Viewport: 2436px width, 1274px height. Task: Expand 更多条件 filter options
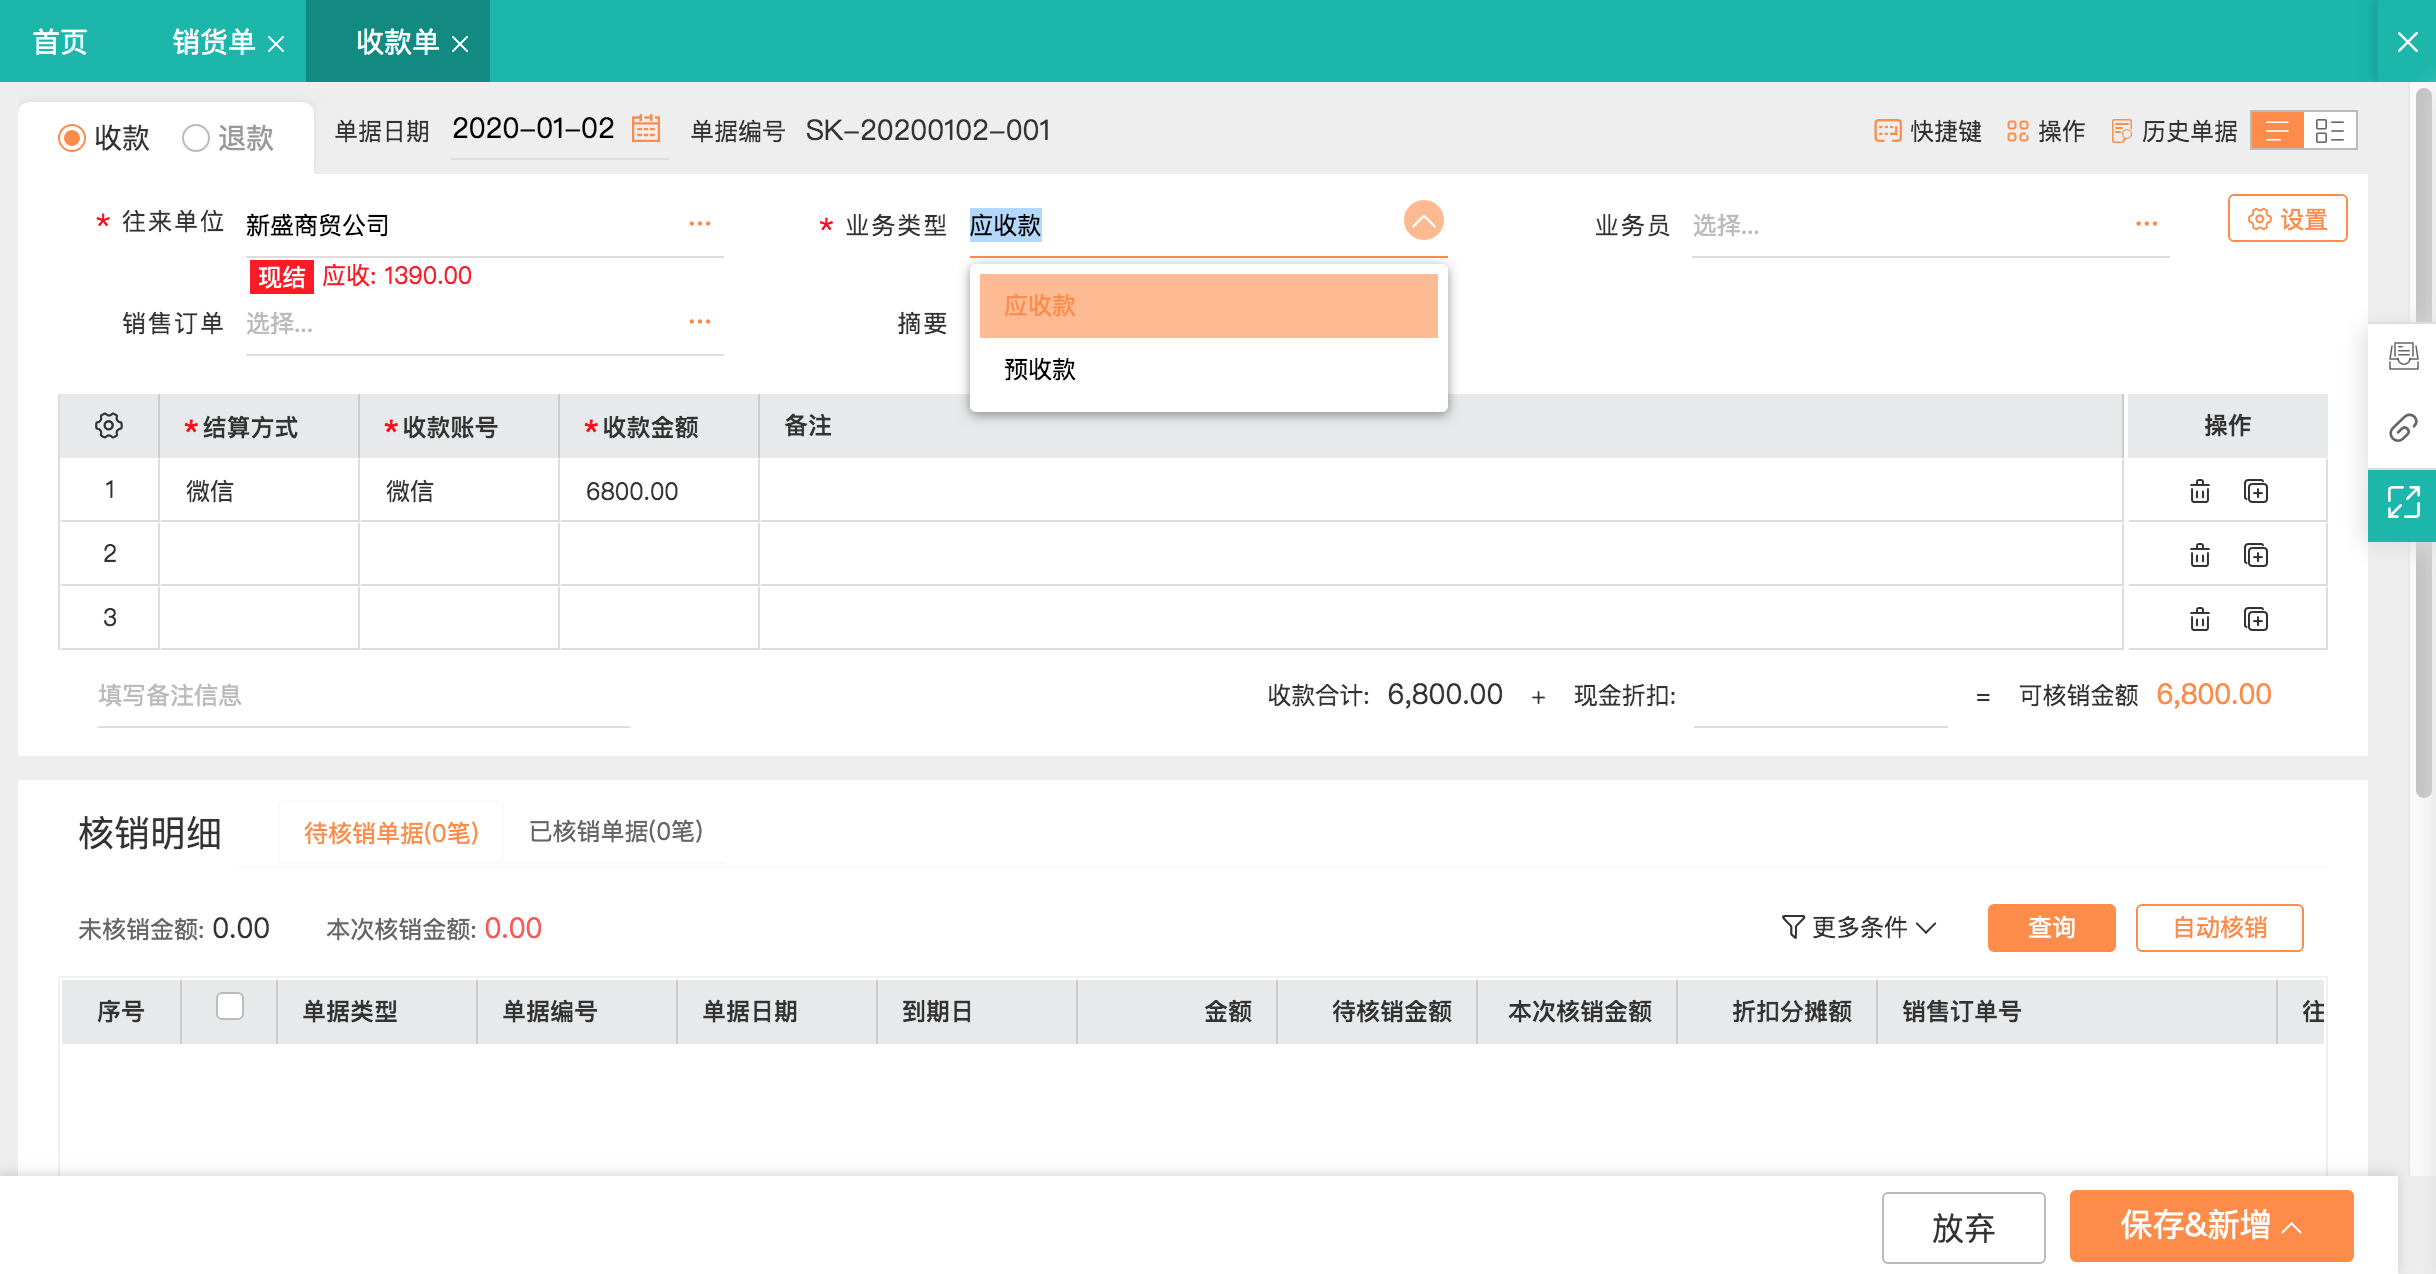point(1859,928)
